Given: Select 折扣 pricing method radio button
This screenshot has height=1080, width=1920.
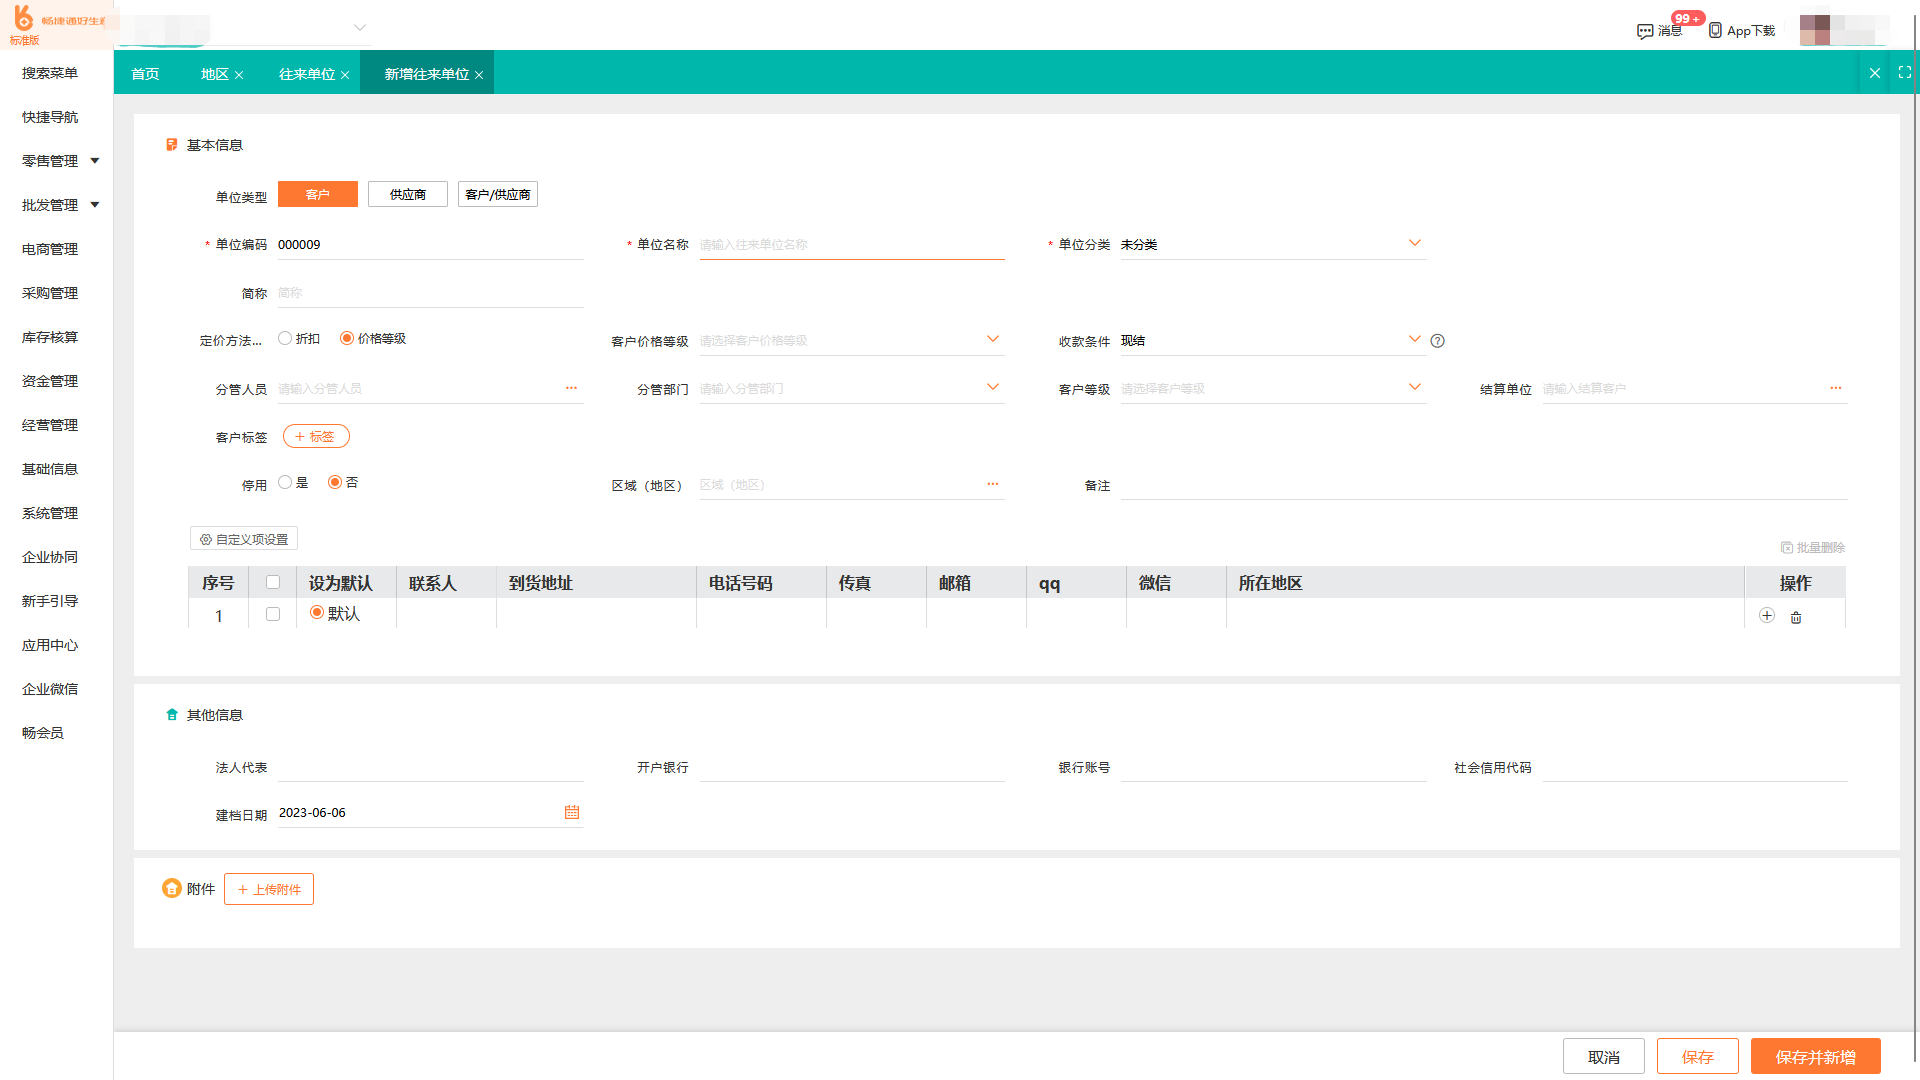Looking at the screenshot, I should point(286,340).
